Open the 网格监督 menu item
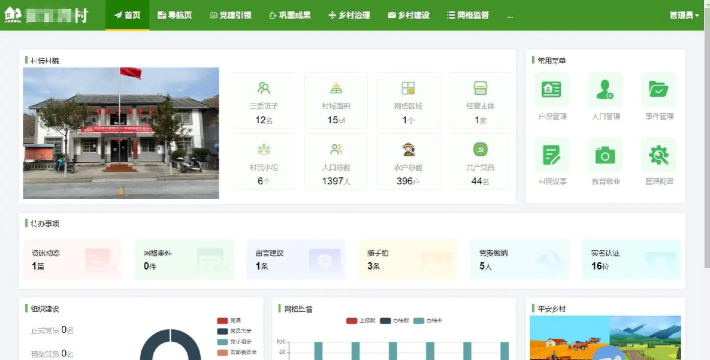Screen dimensions: 710x360 [468, 15]
